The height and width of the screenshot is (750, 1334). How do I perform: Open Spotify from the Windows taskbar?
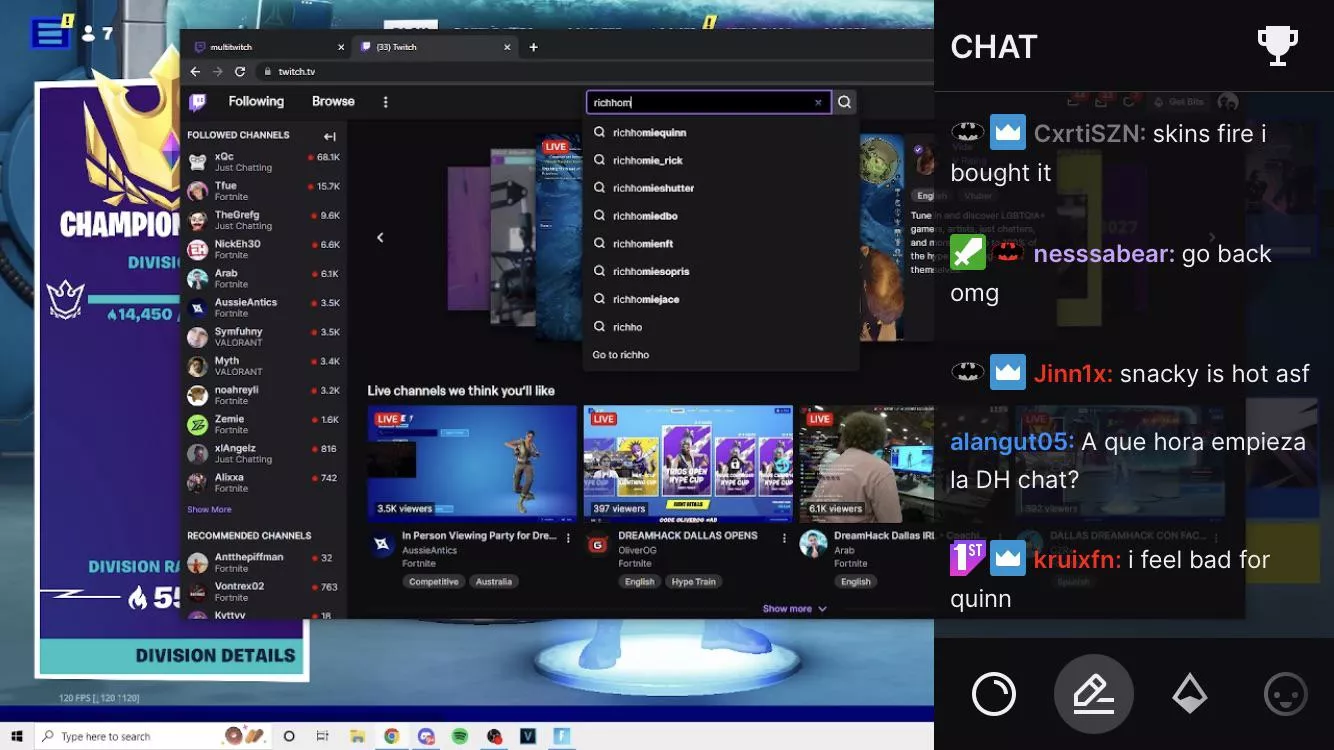pyautogui.click(x=459, y=735)
